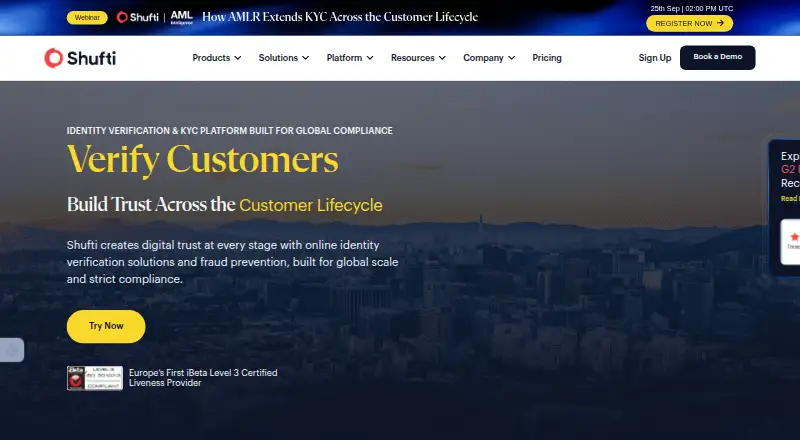This screenshot has height=440, width=800.
Task: Open the floating widget at the left edge
Action: click(11, 350)
